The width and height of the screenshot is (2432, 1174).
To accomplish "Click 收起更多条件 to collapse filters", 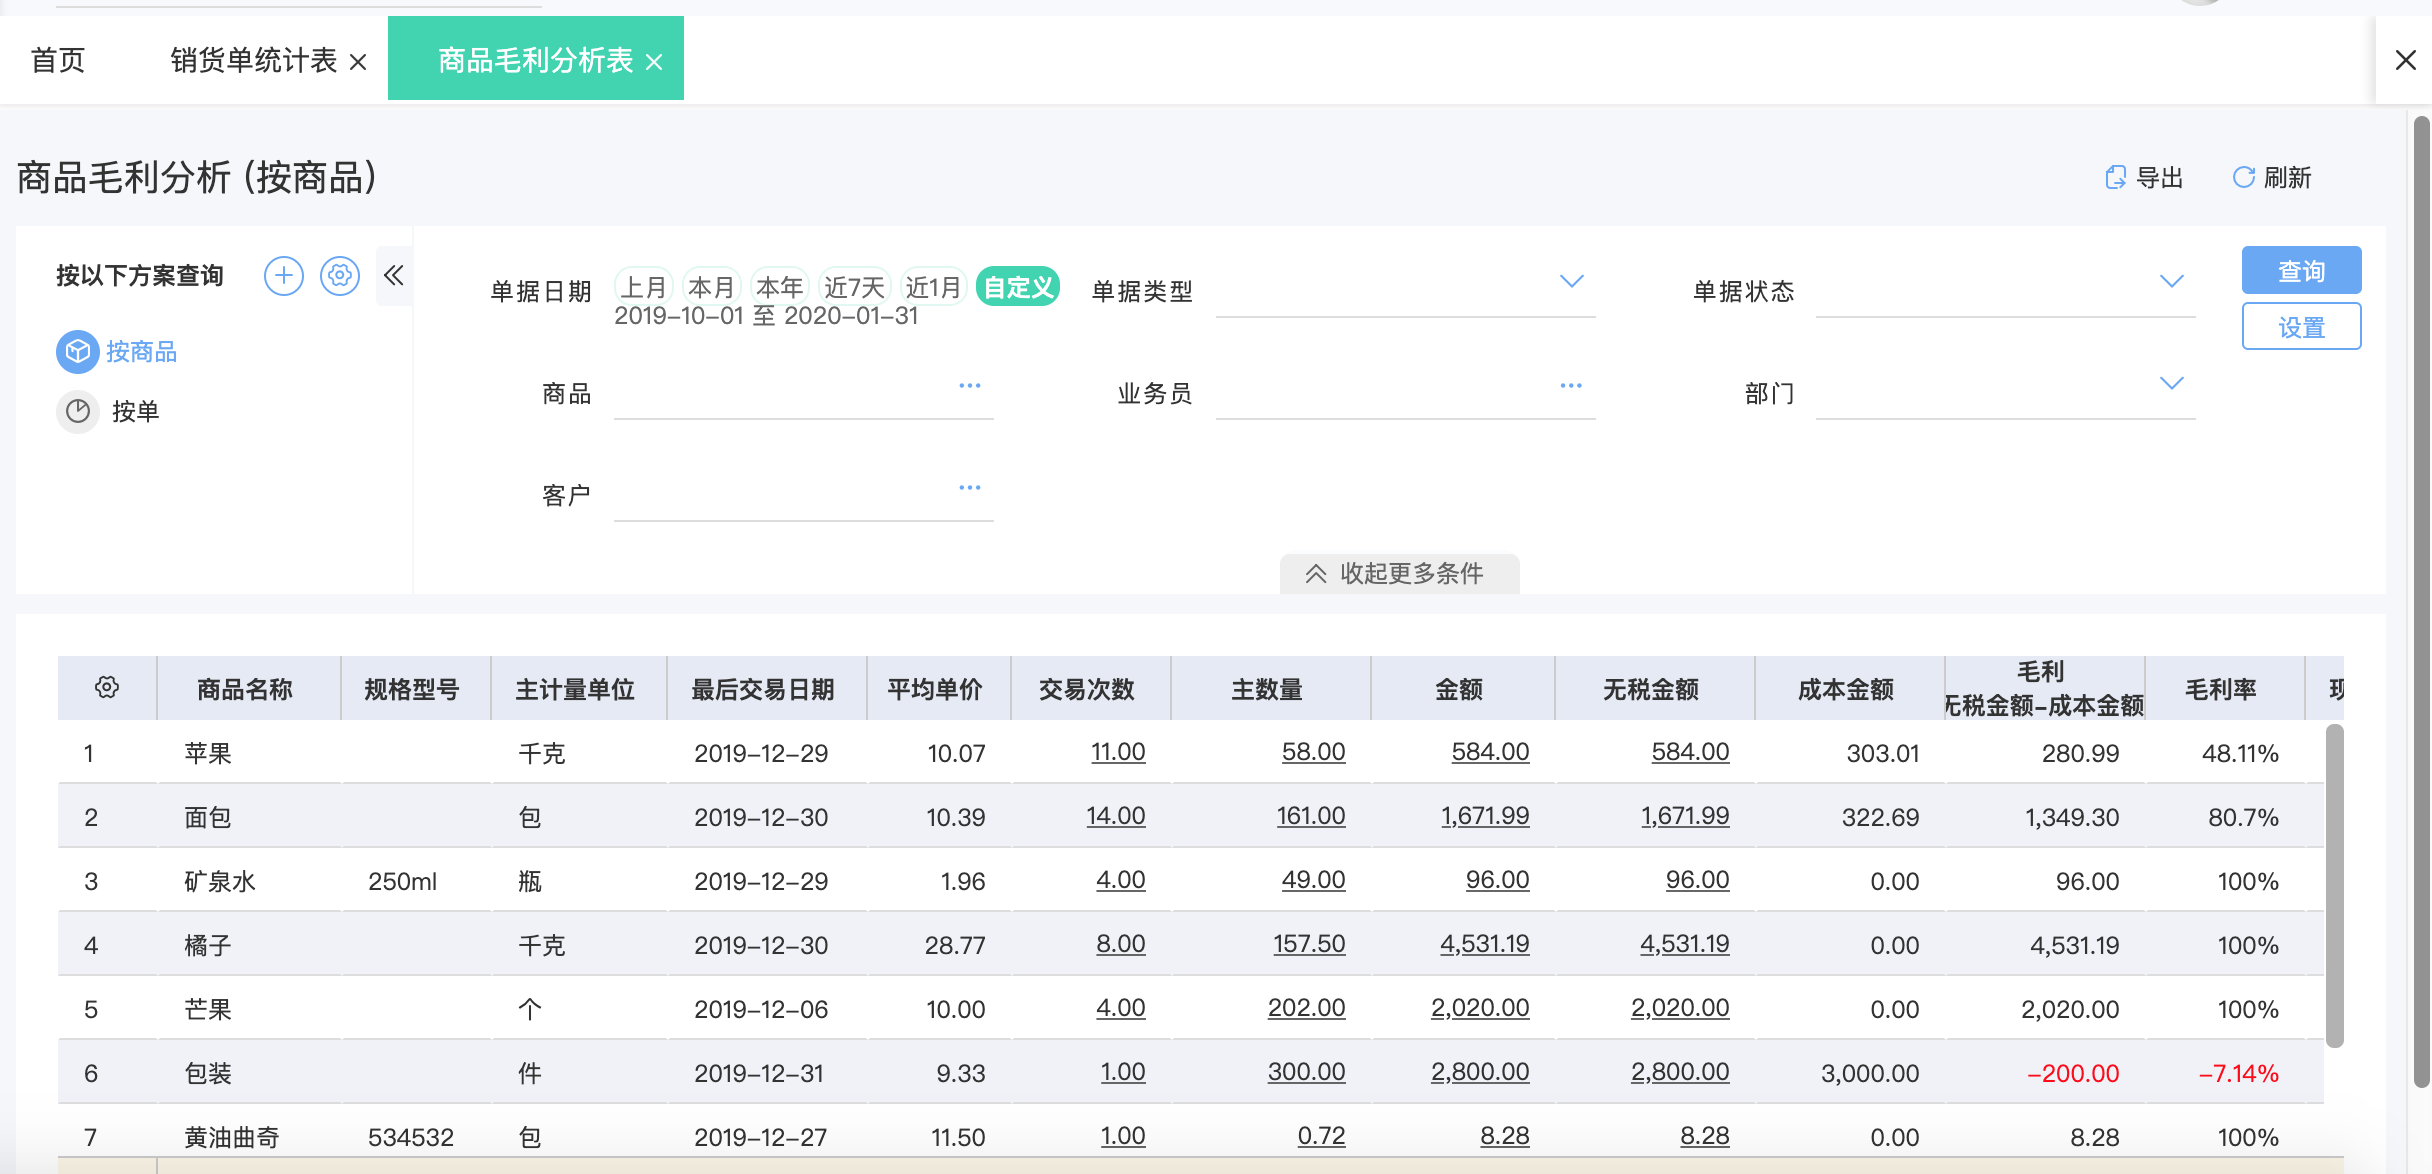I will (x=1393, y=571).
